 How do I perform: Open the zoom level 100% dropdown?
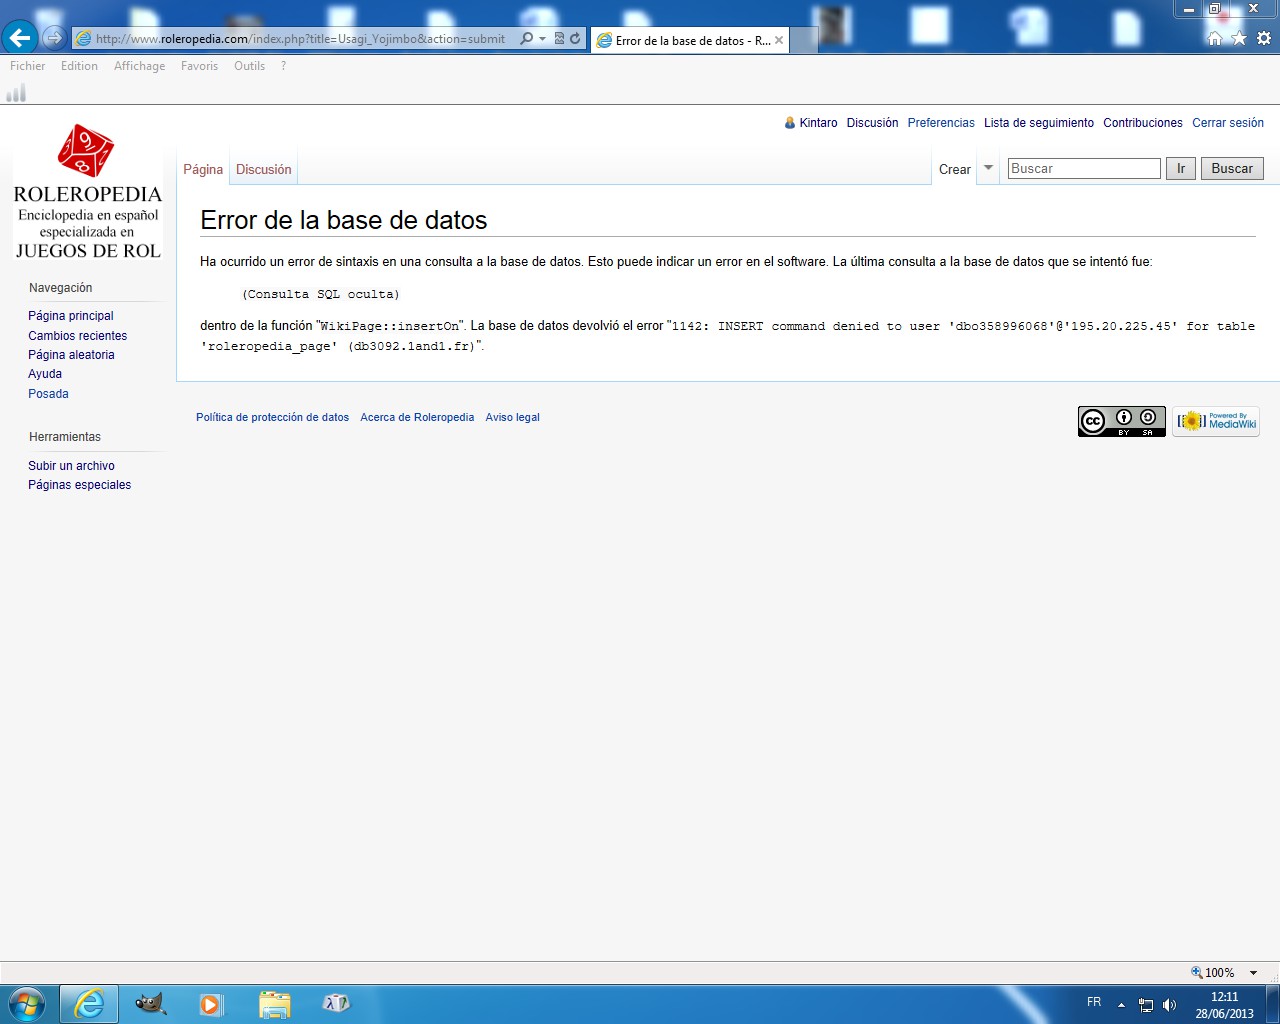click(1253, 972)
